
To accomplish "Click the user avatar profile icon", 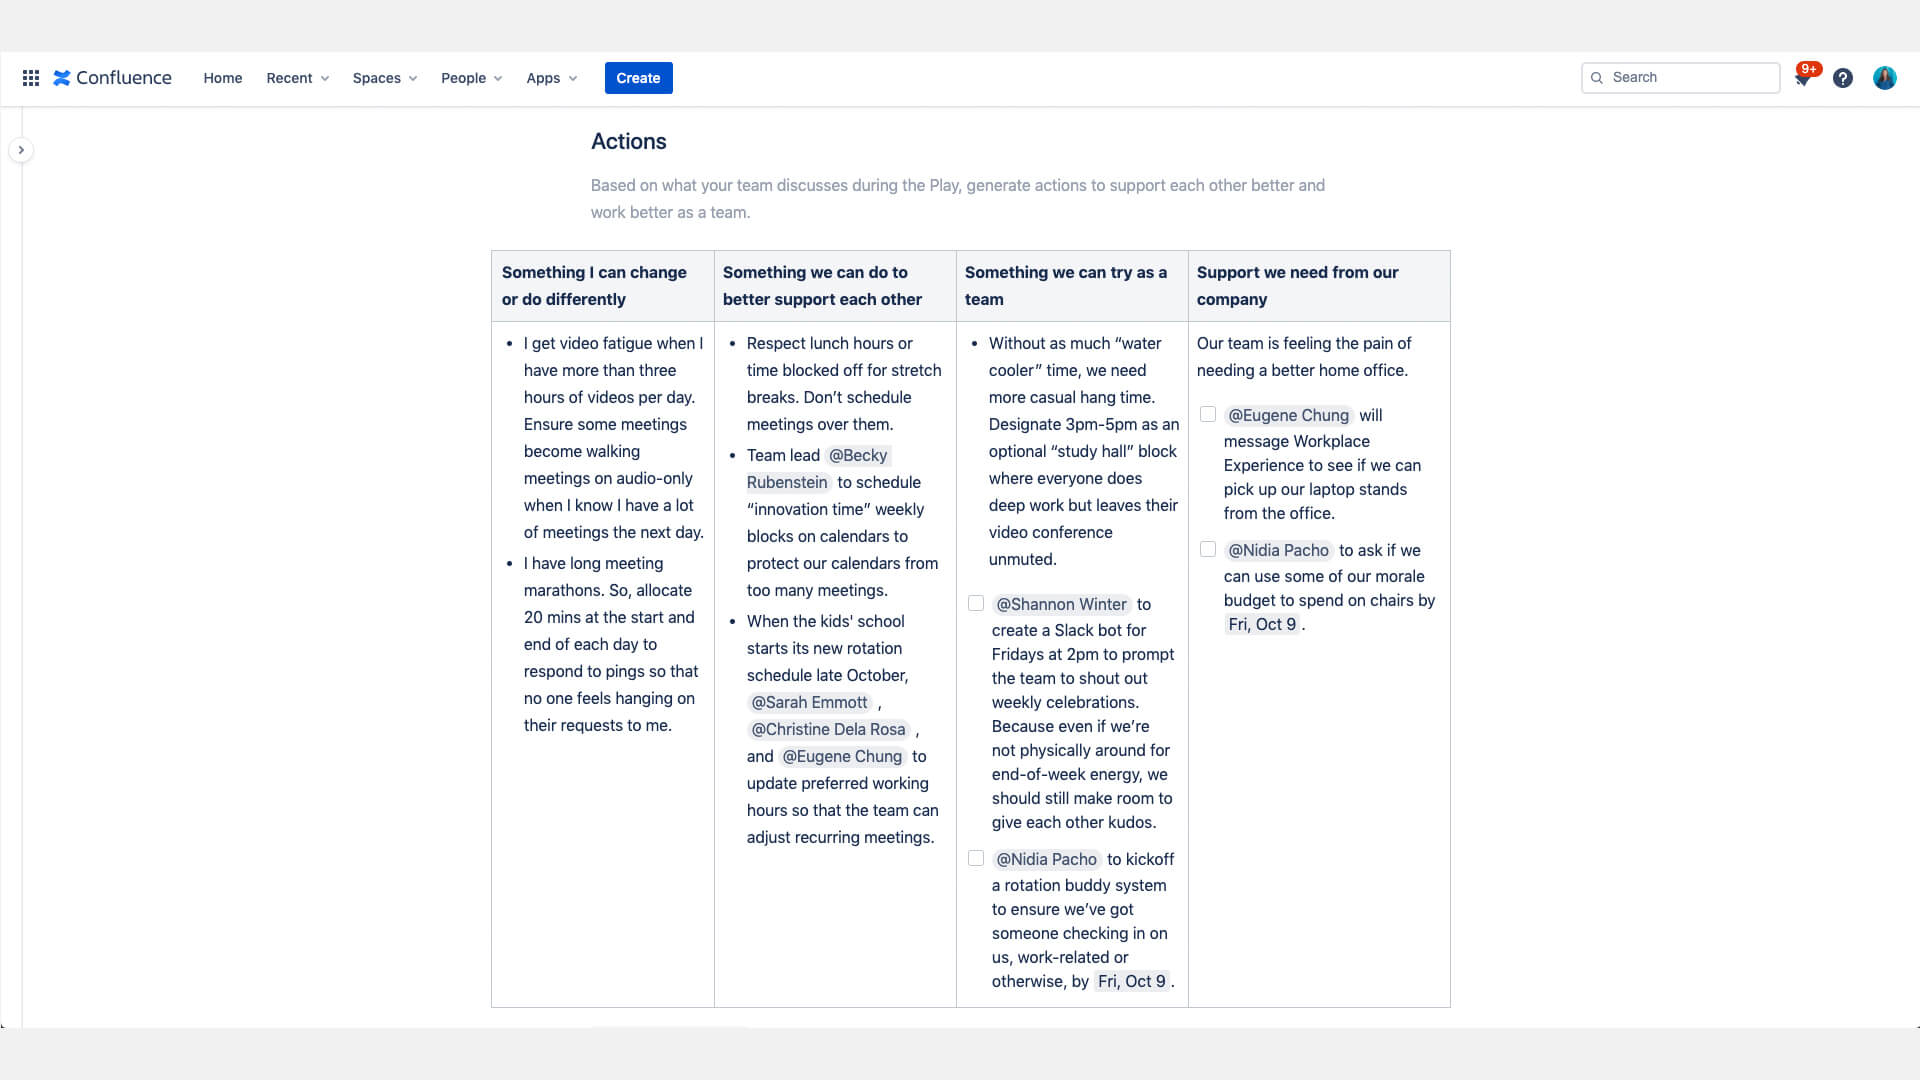I will (1884, 78).
